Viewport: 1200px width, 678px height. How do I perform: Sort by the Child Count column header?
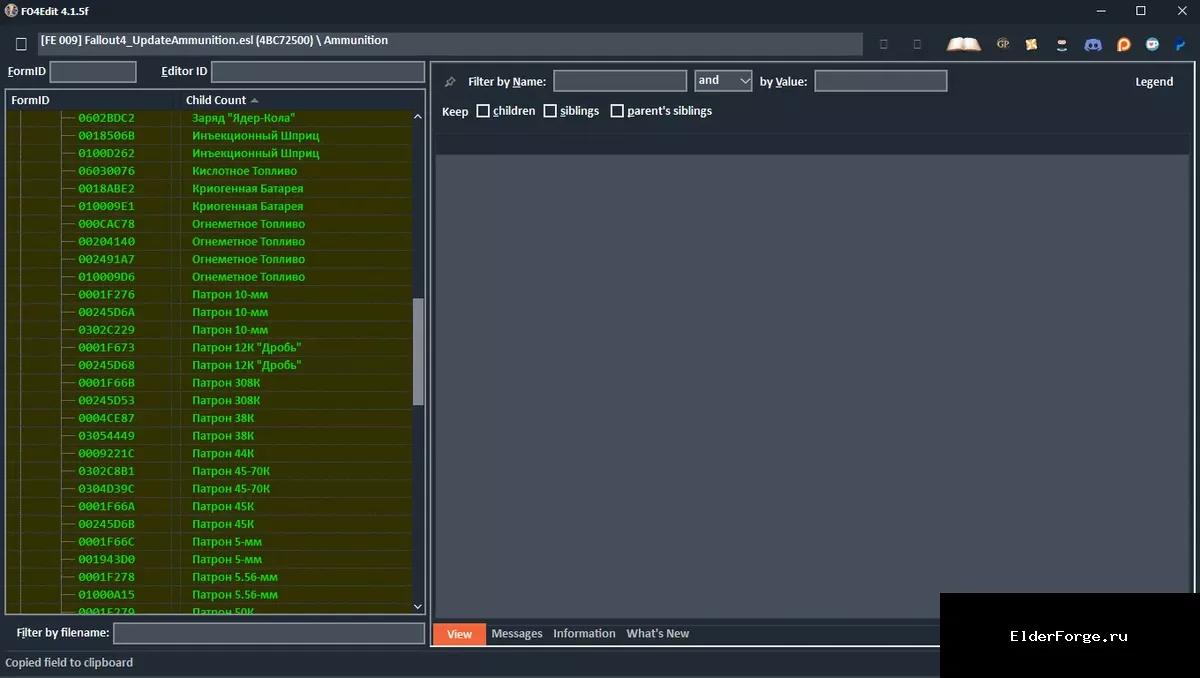click(x=216, y=100)
